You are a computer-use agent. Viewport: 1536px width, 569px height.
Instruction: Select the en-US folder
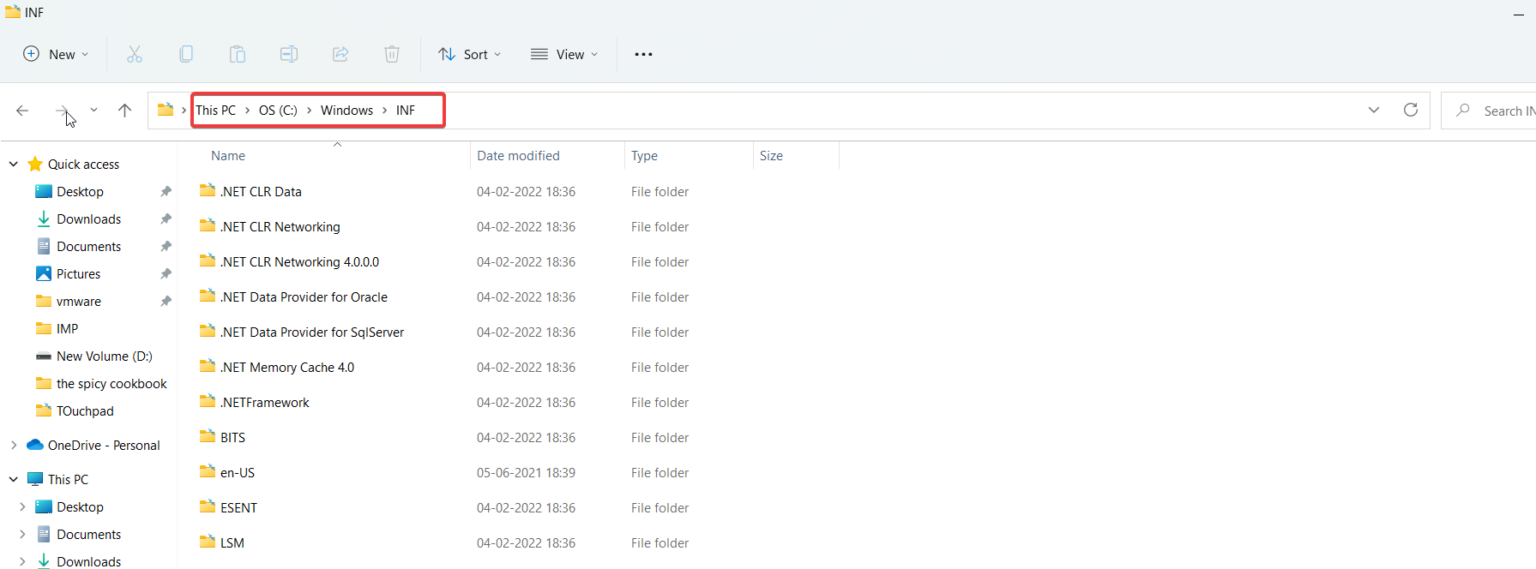coord(238,472)
